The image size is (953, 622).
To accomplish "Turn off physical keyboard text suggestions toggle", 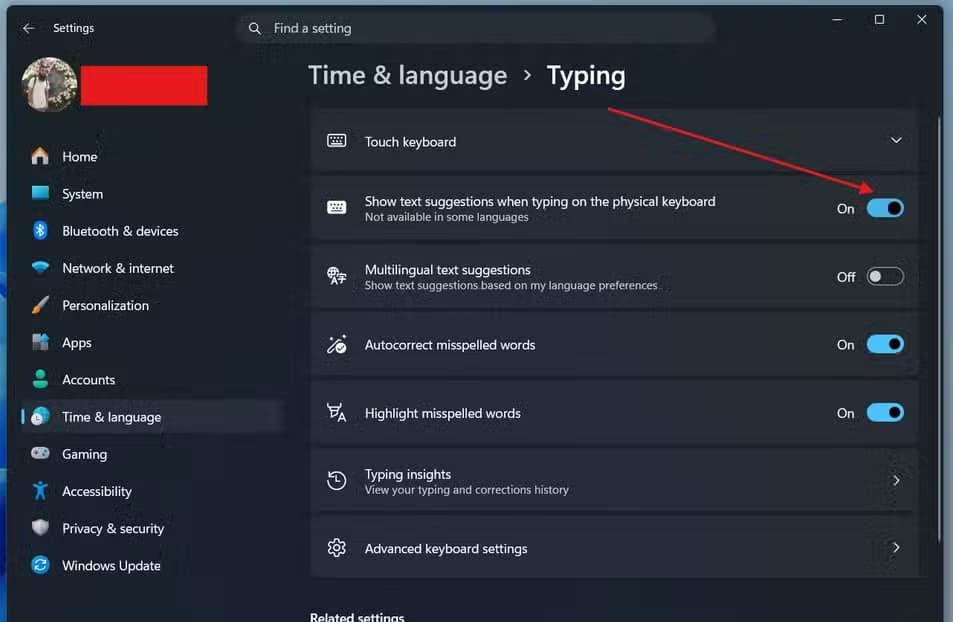I will 885,208.
